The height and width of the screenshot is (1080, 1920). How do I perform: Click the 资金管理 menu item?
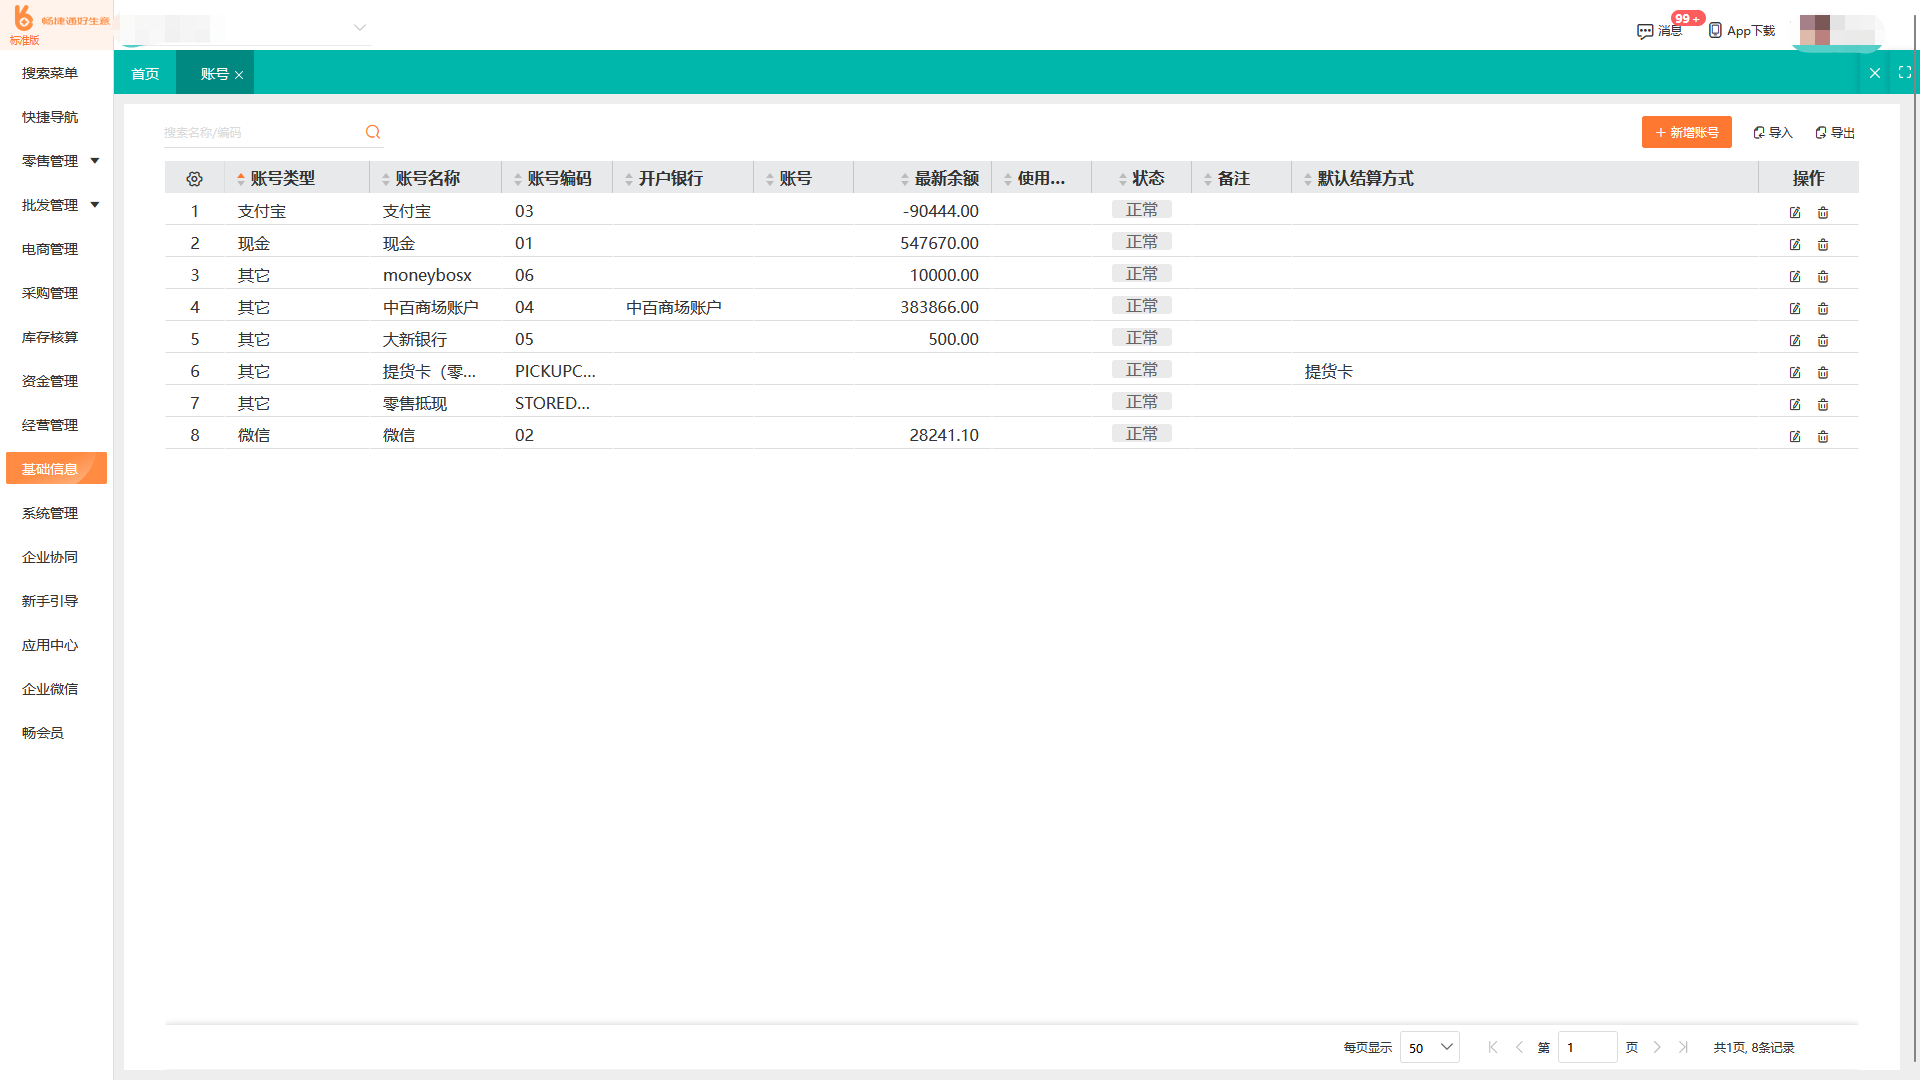(x=51, y=381)
